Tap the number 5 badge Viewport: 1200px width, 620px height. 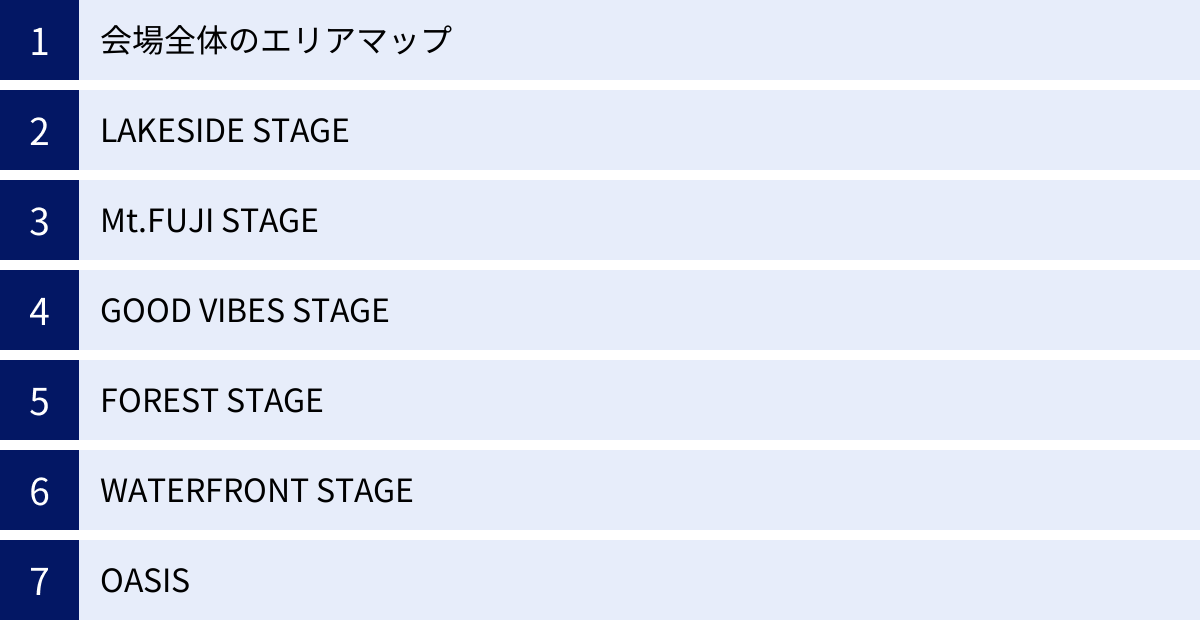pos(39,401)
